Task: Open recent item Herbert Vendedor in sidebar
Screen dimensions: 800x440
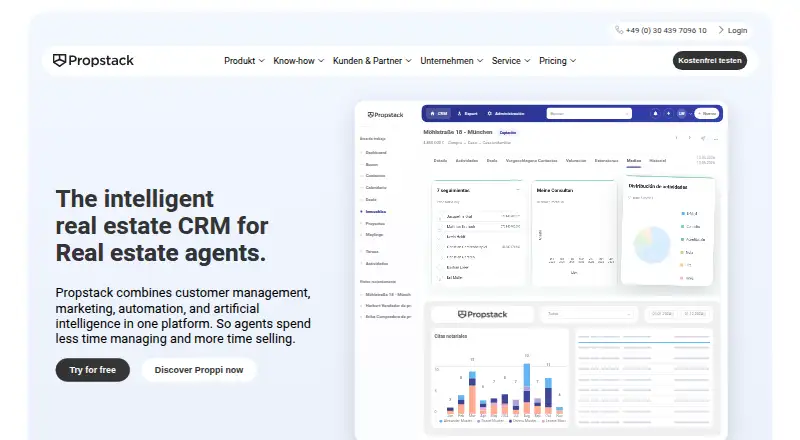Action: (x=388, y=306)
